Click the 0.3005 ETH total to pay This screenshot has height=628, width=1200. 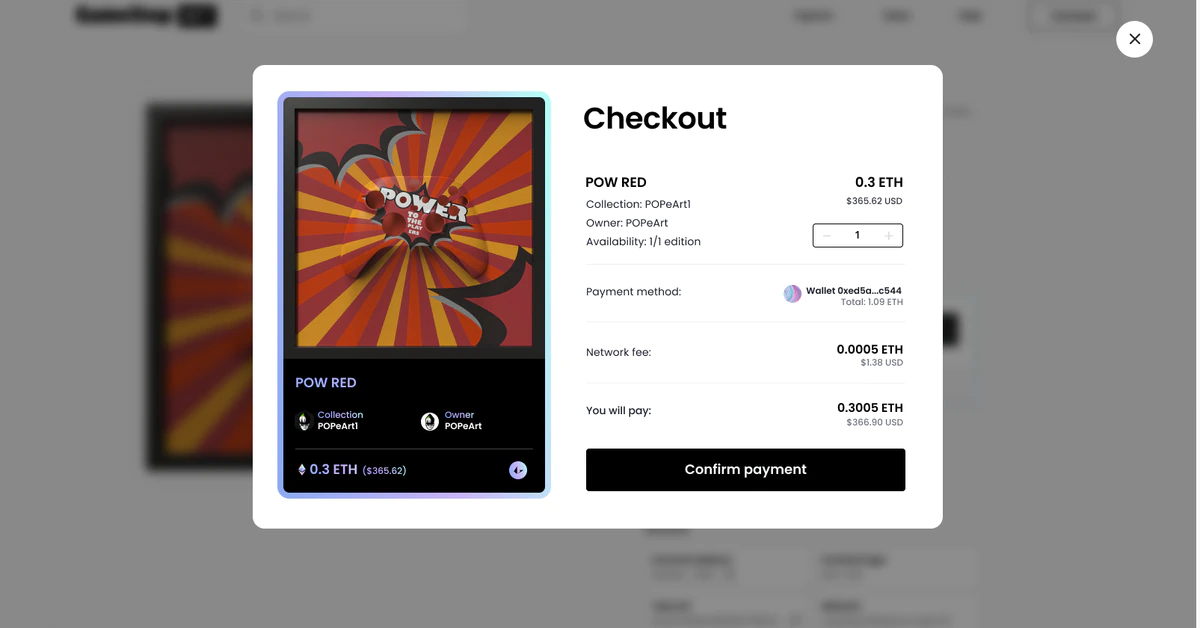point(870,408)
